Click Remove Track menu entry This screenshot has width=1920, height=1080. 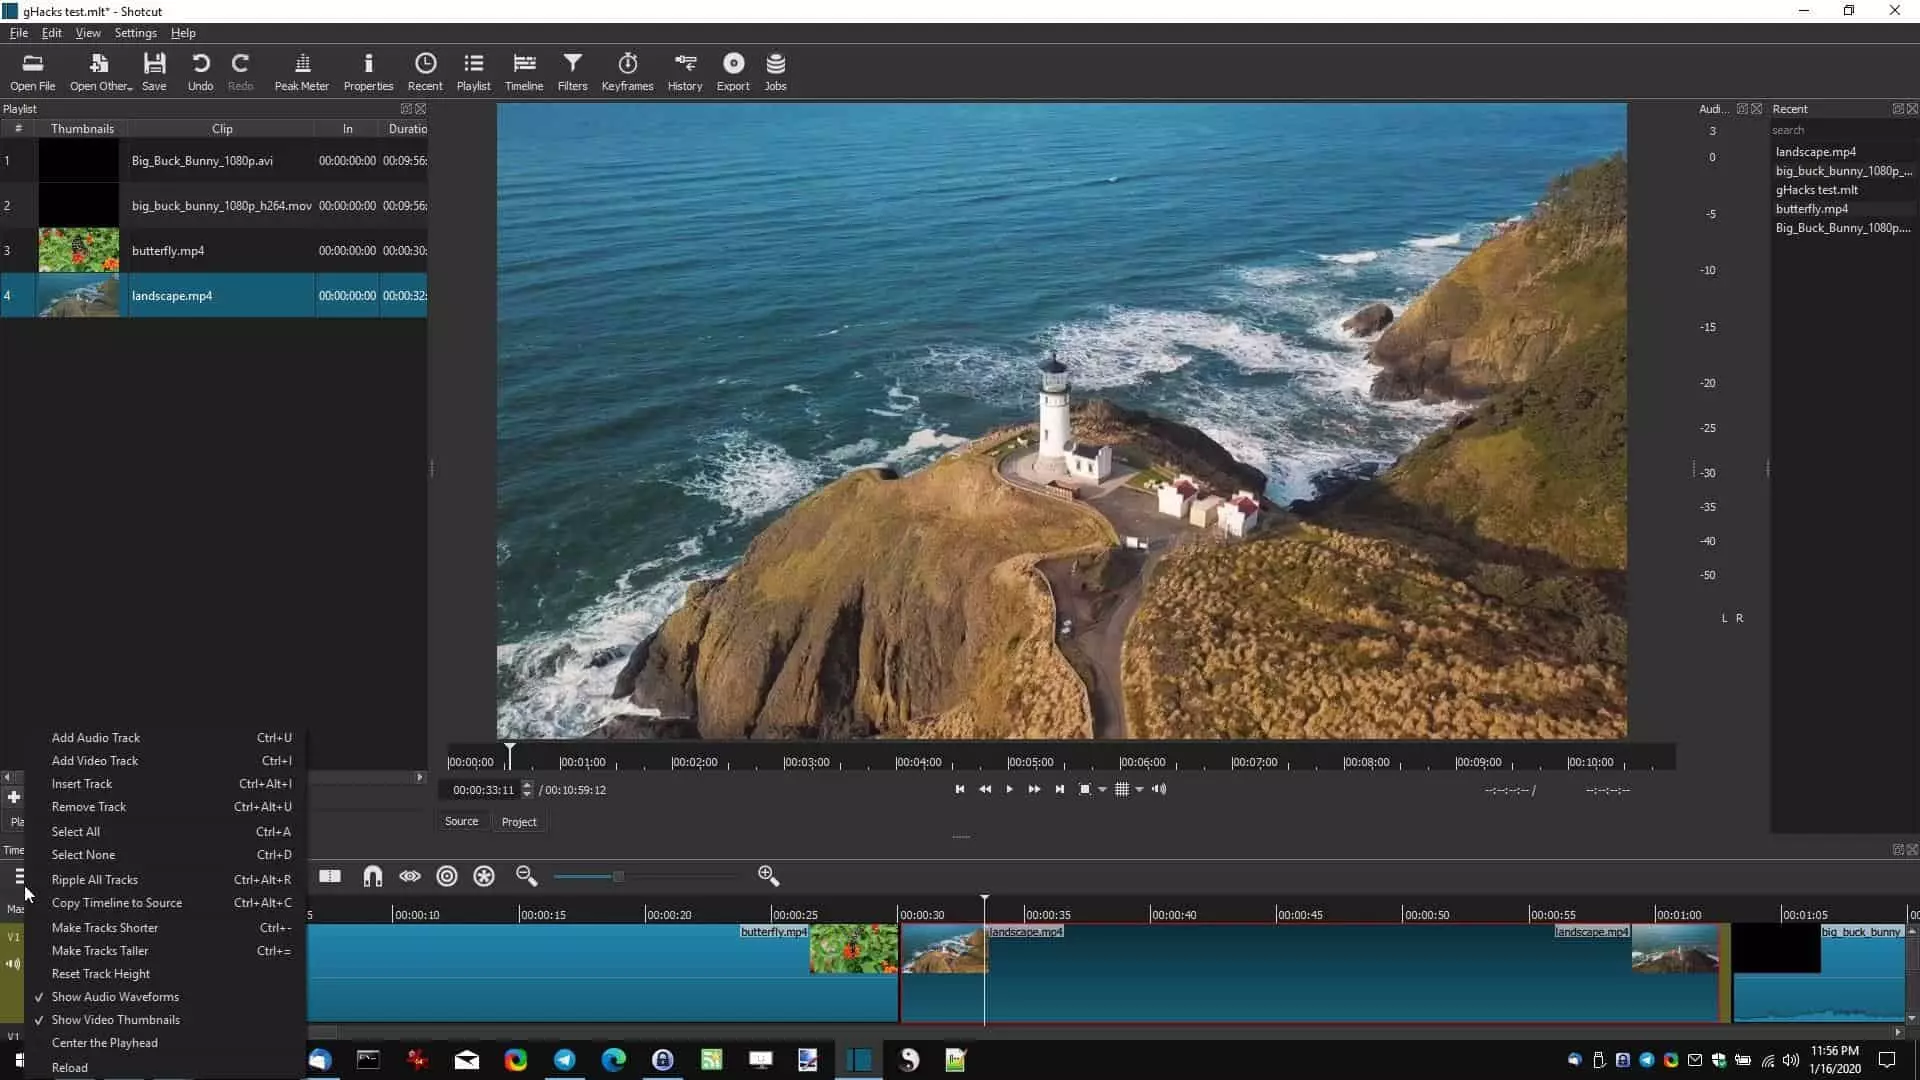click(x=88, y=806)
